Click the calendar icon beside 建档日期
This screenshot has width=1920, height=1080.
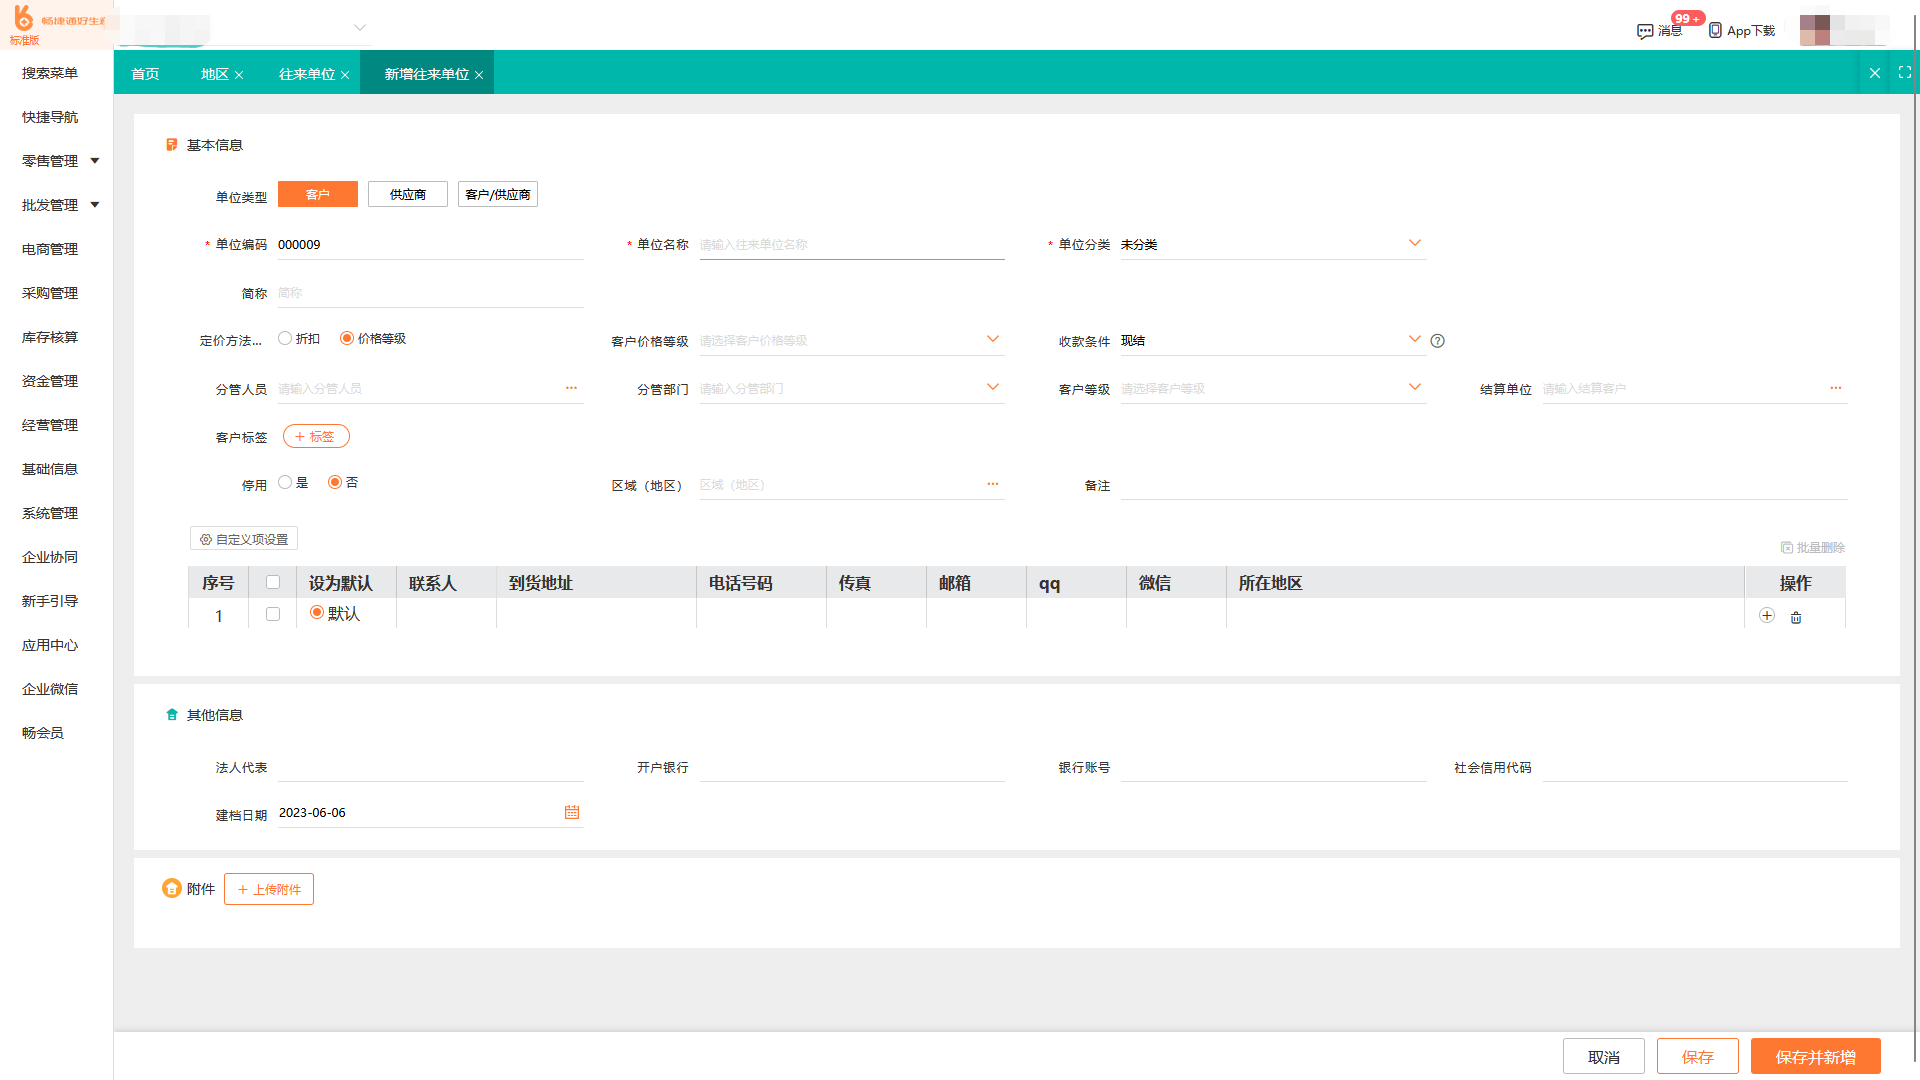click(571, 811)
